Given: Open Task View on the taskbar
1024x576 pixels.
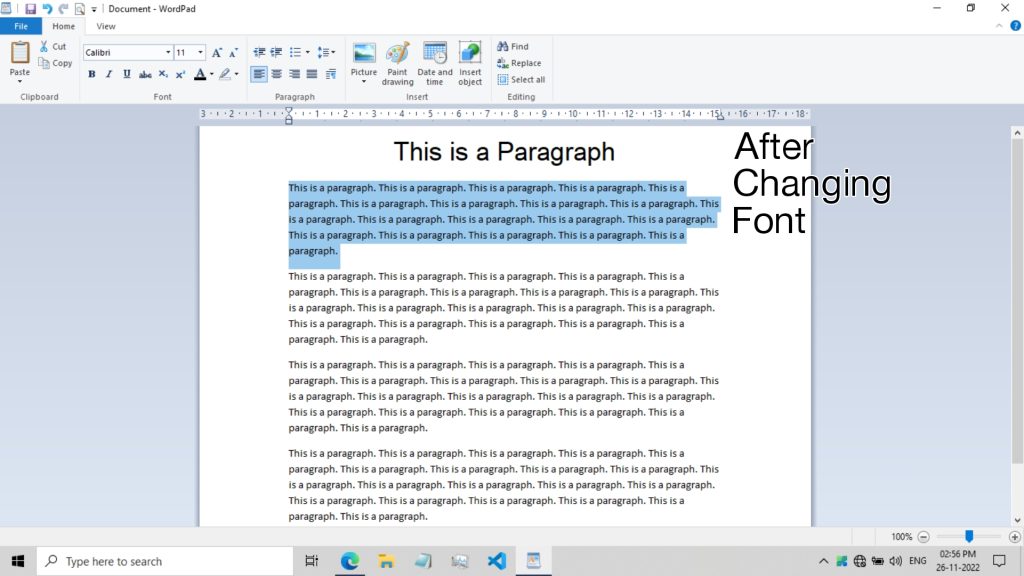Looking at the screenshot, I should coord(312,561).
